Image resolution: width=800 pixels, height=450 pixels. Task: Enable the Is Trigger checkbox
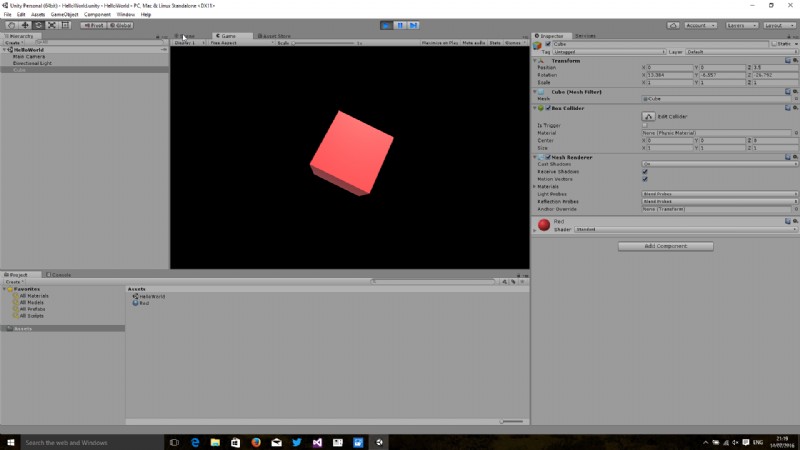coord(645,125)
